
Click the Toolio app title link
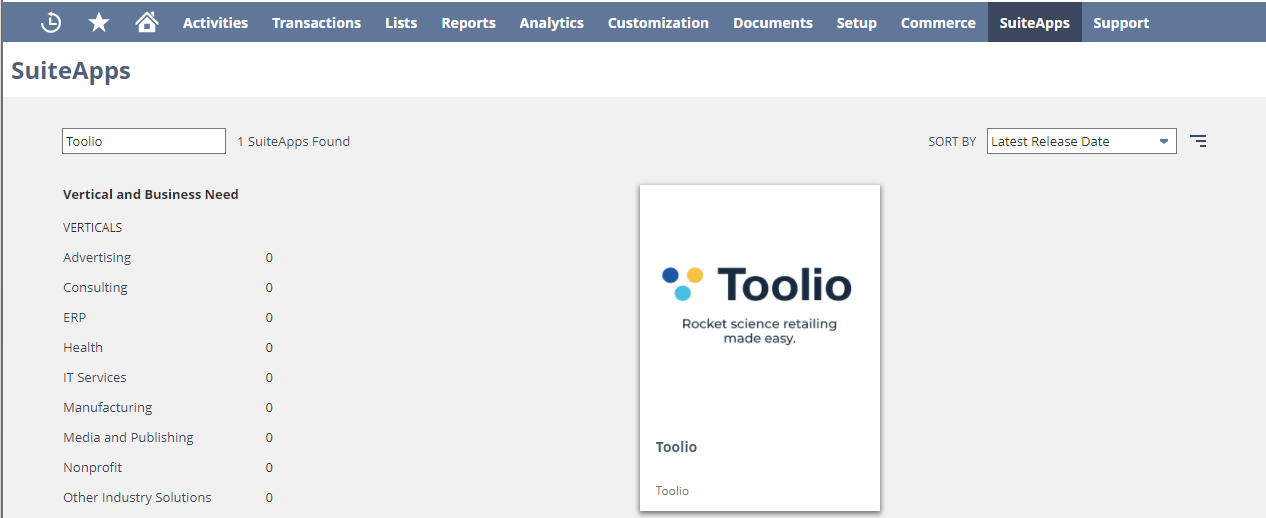(677, 447)
